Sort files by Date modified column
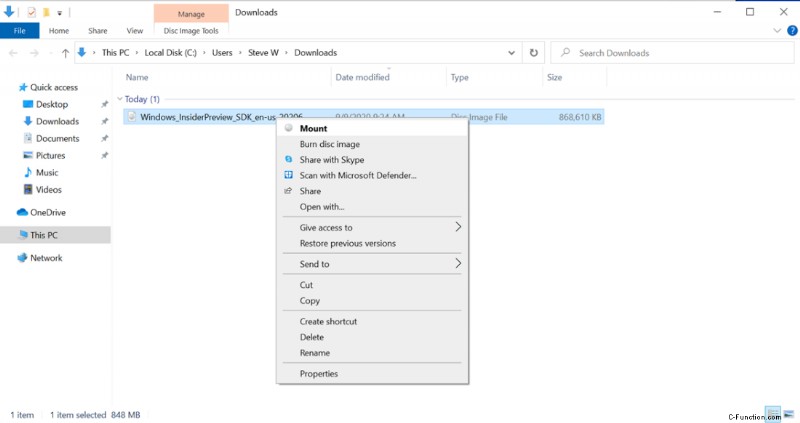800x423 pixels. 363,77
